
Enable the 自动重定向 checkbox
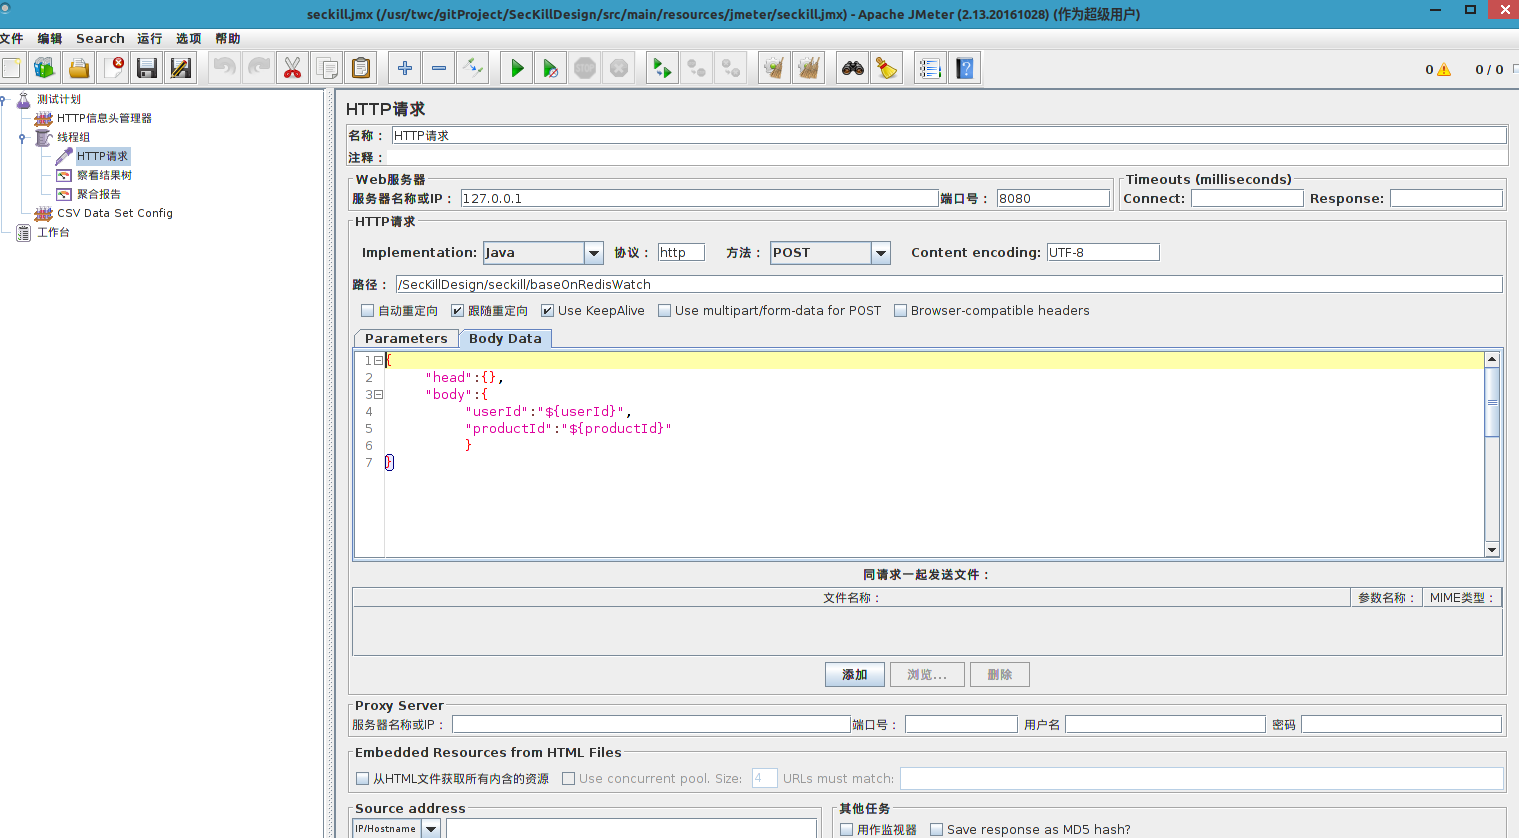[x=367, y=310]
